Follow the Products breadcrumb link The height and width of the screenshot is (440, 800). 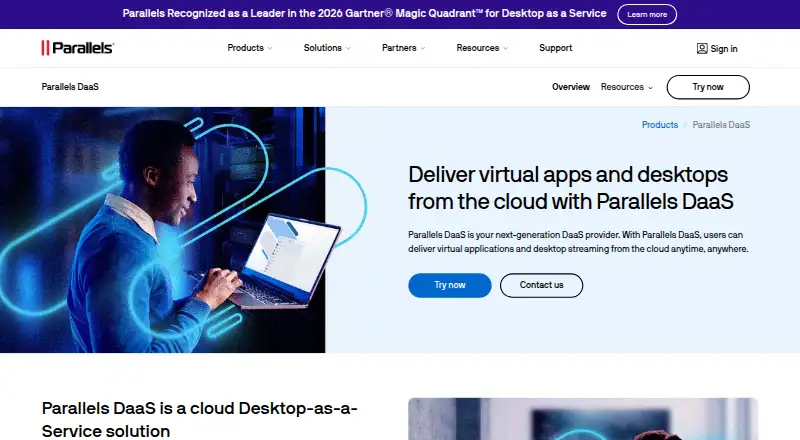pyautogui.click(x=660, y=125)
